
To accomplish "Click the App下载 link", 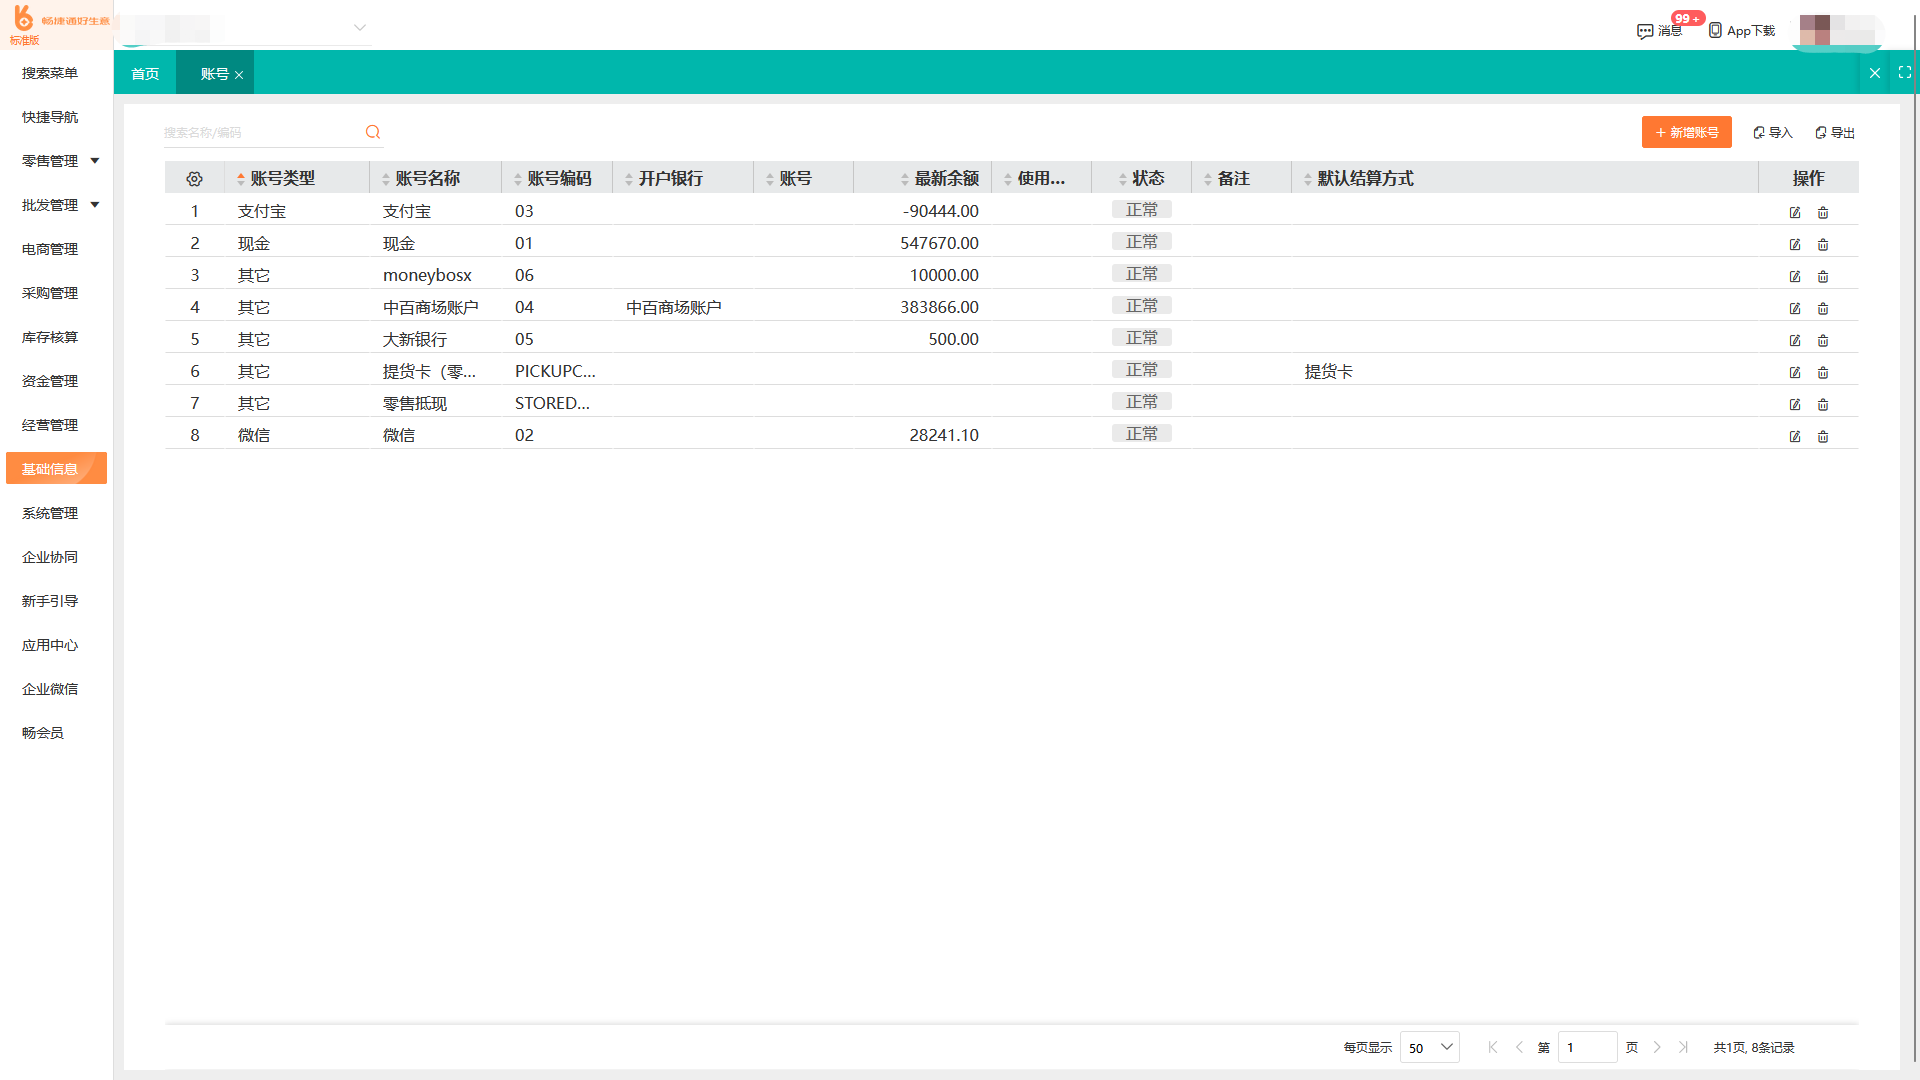I will 1743,29.
